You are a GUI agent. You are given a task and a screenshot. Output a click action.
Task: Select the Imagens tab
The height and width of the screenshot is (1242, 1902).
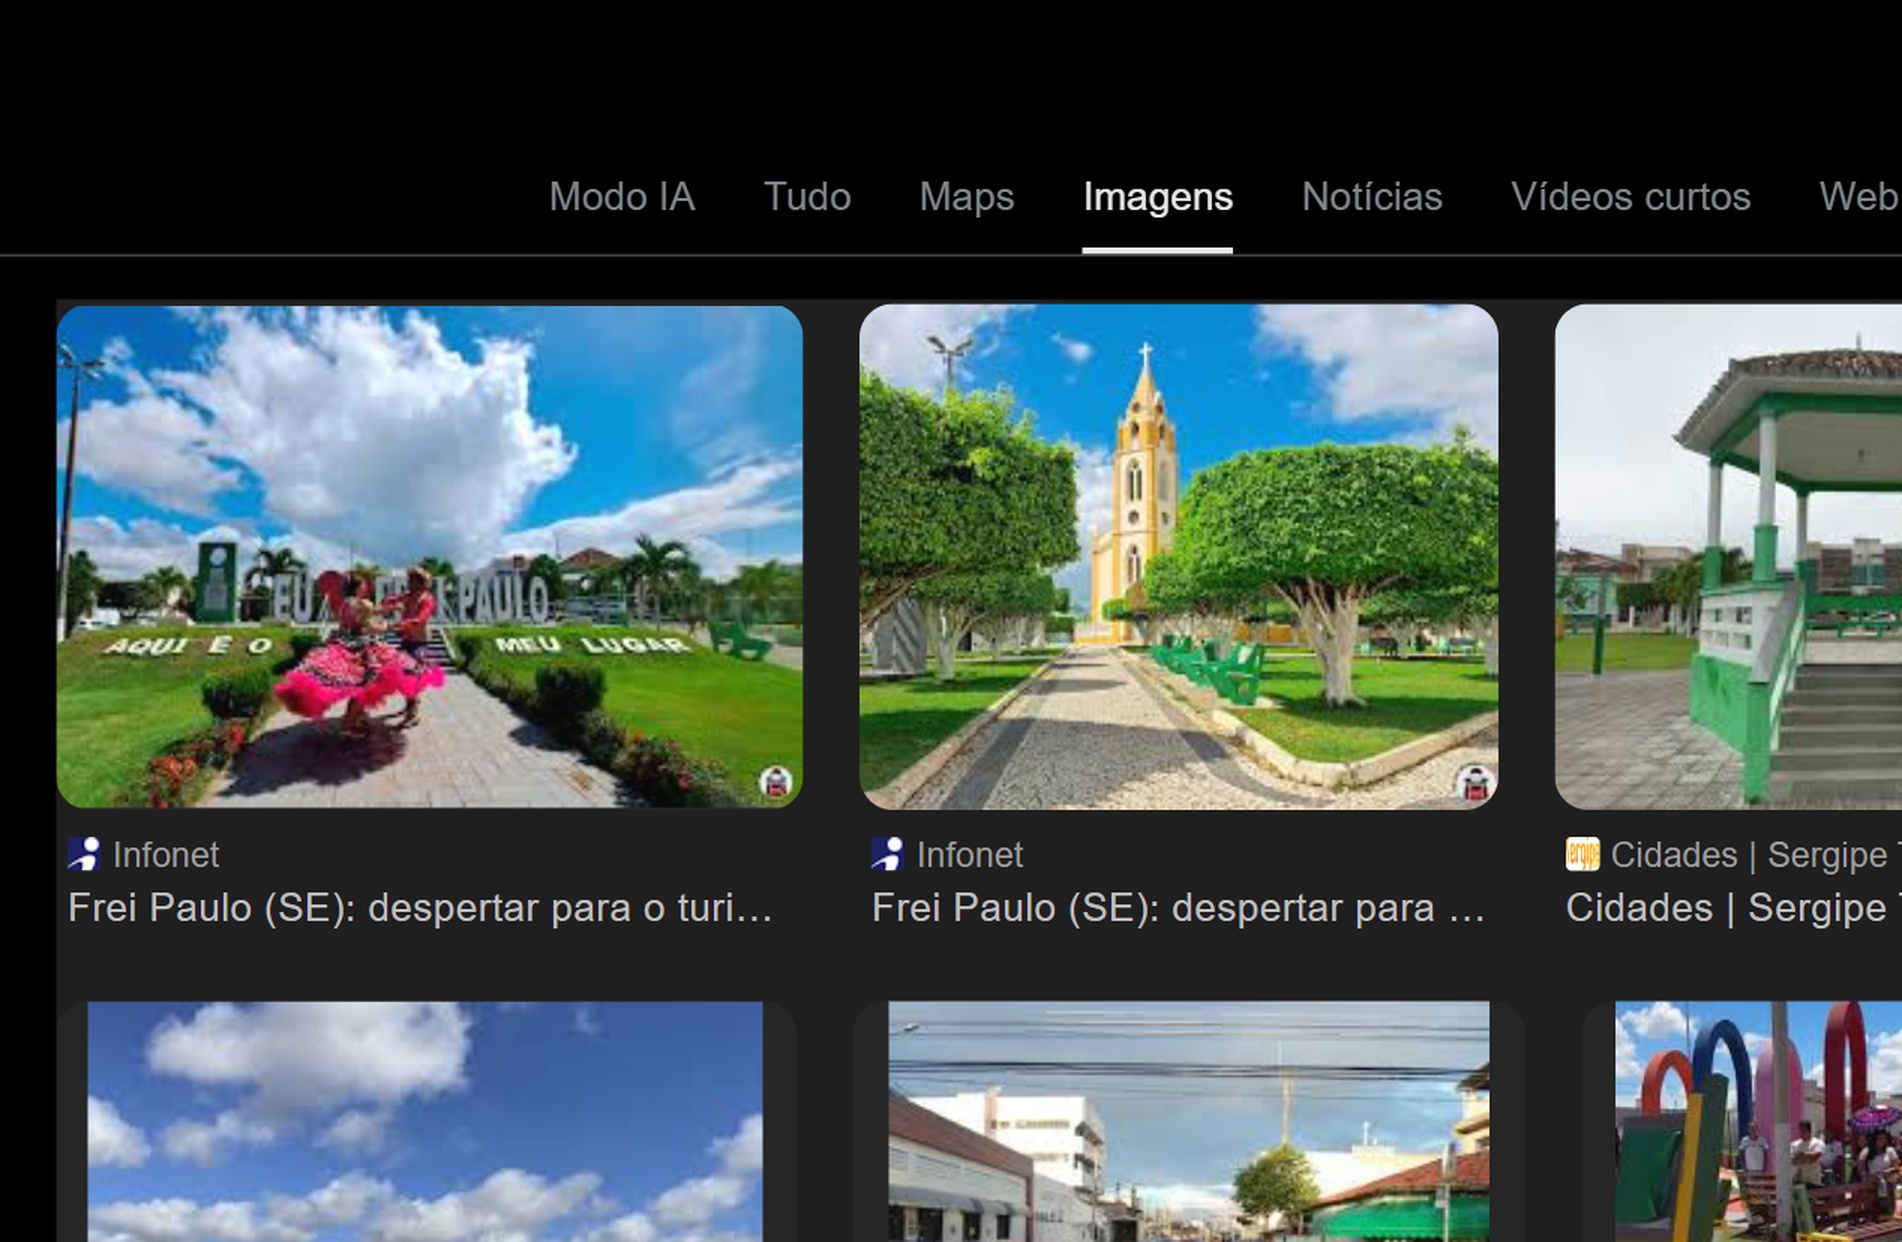pos(1157,197)
